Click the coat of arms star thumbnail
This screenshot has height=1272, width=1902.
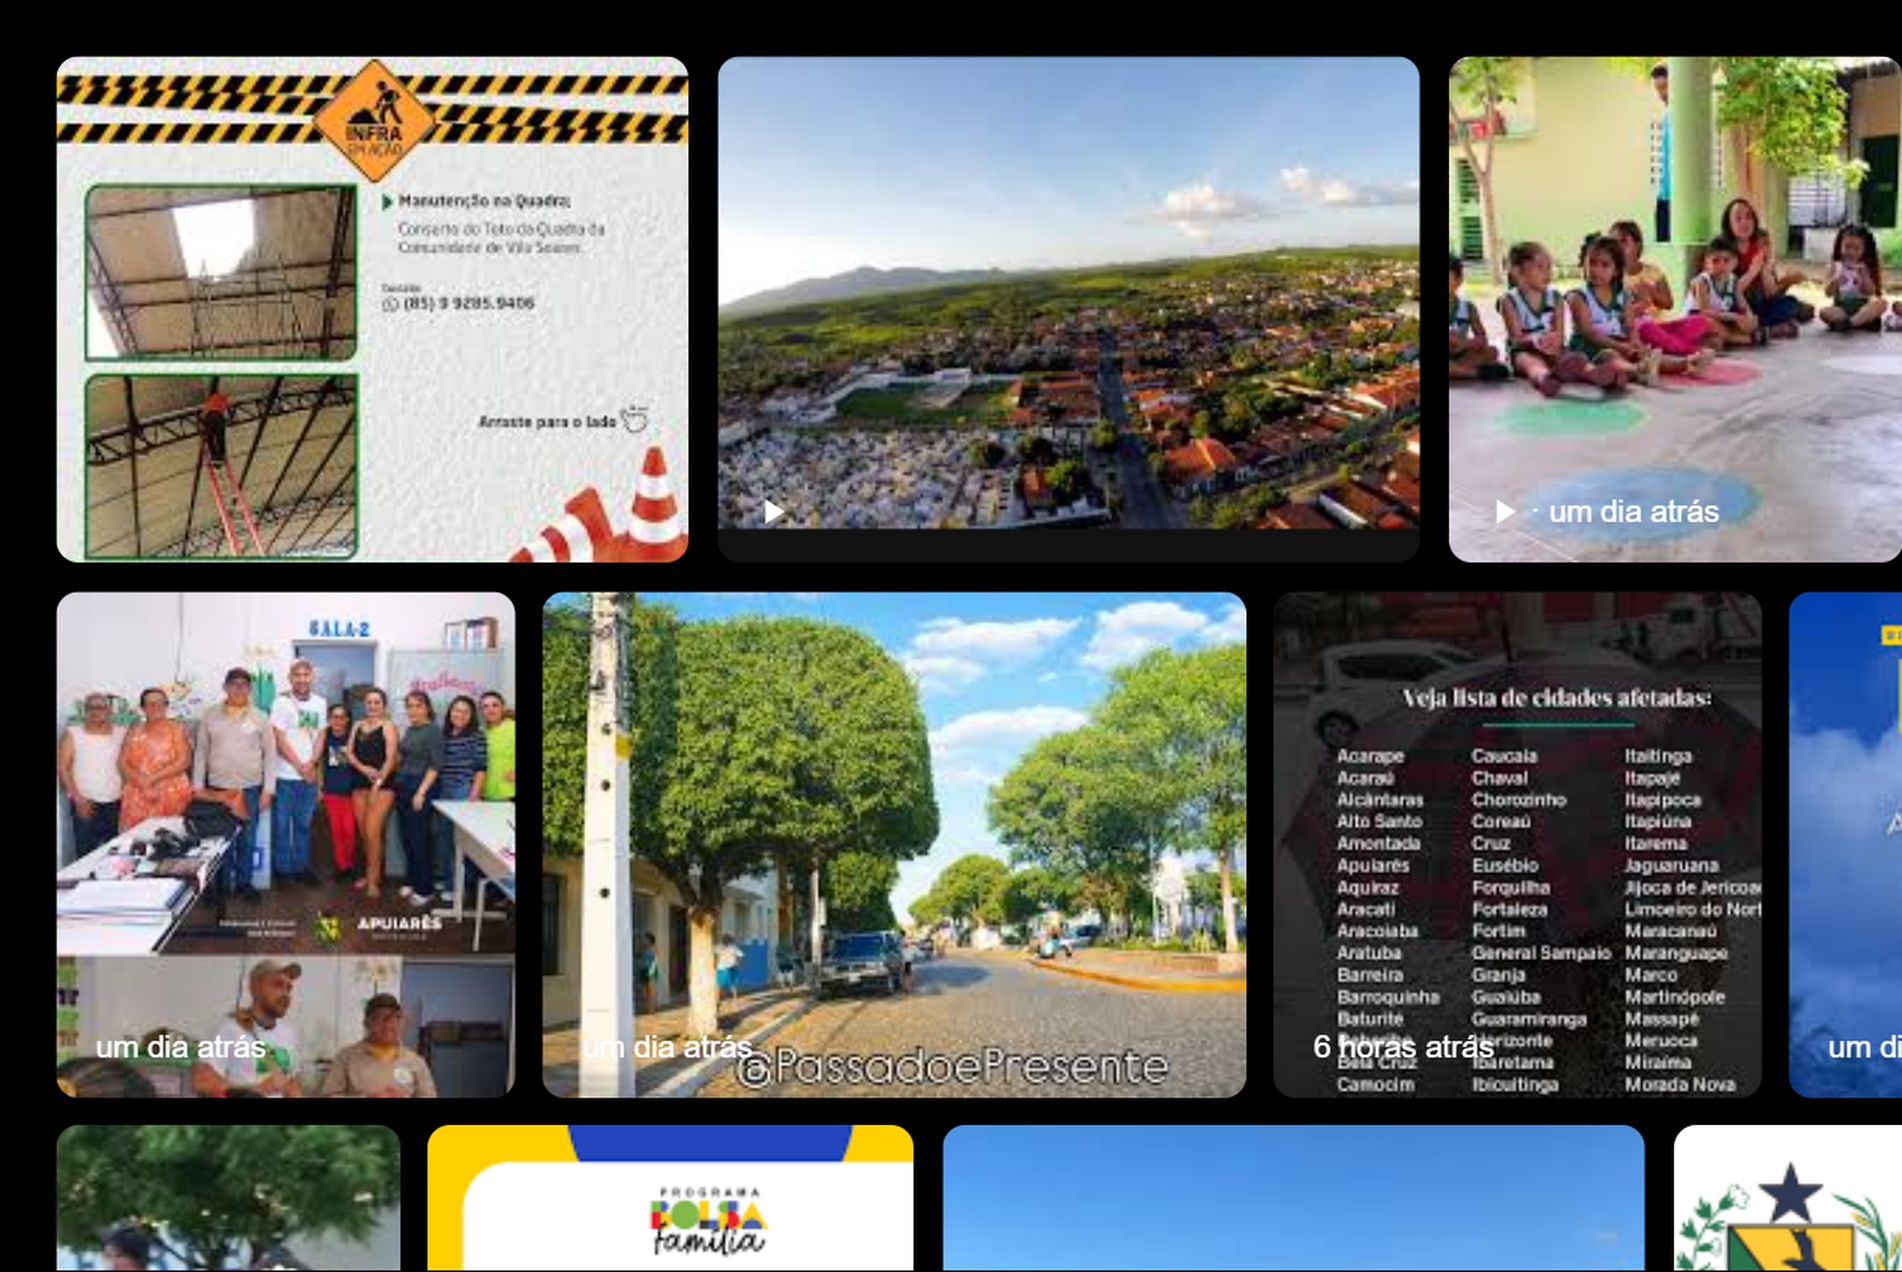coord(1787,1200)
